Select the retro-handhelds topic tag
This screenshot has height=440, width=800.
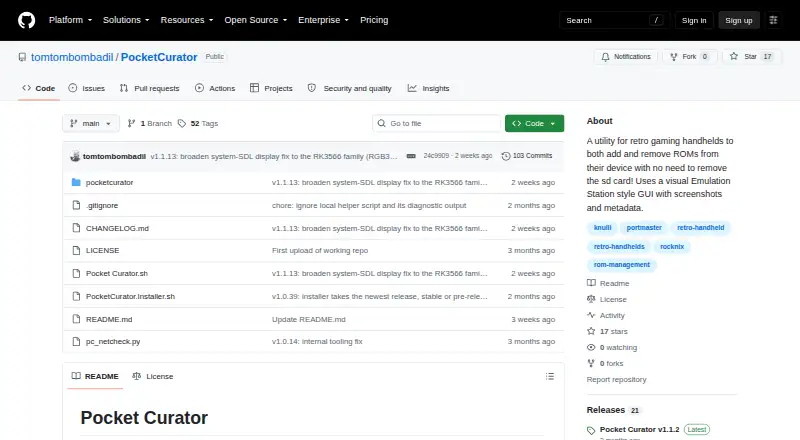pyautogui.click(x=619, y=247)
